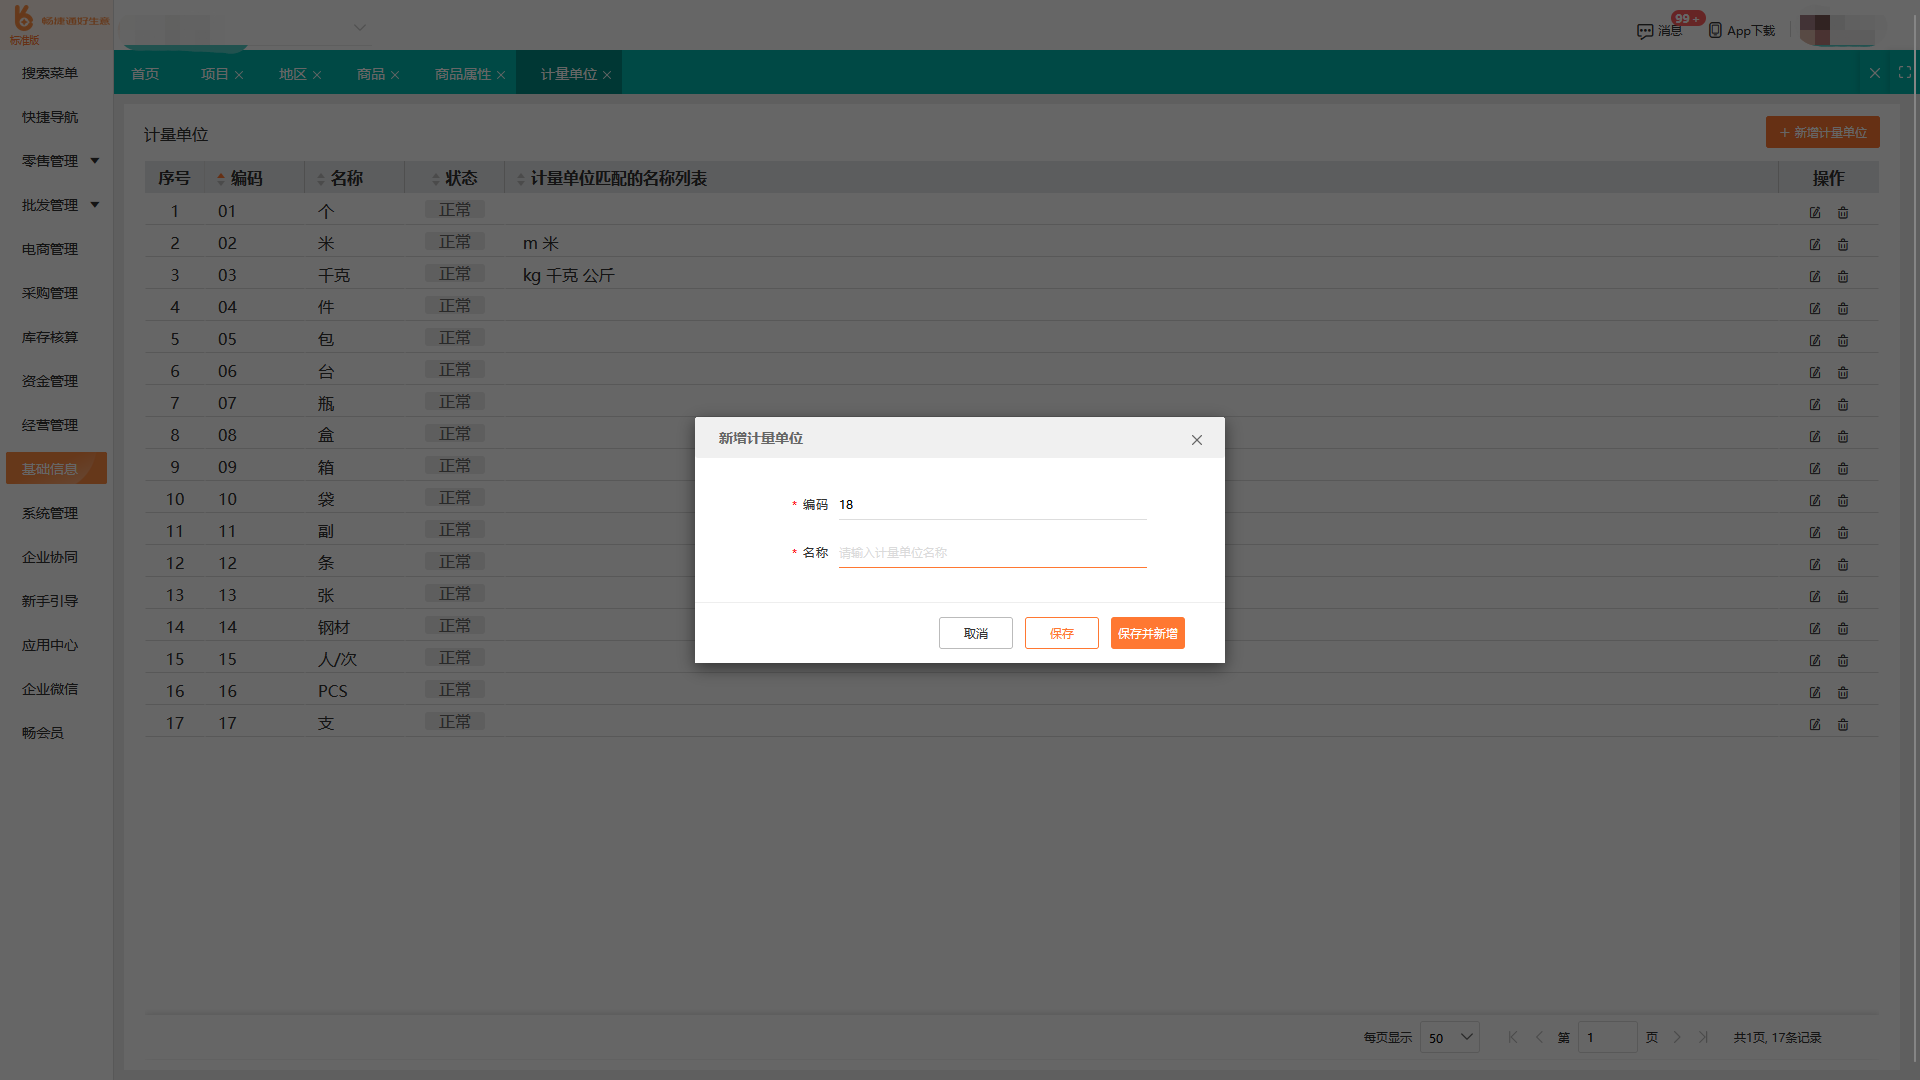Click 保存并新增 button in dialog
1920x1080 pixels.
point(1147,633)
